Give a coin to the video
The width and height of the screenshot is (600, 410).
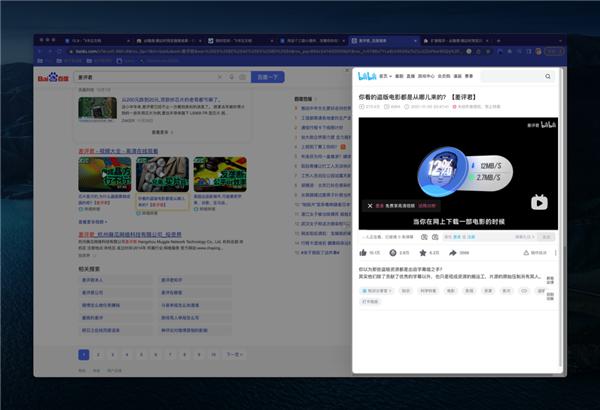393,253
